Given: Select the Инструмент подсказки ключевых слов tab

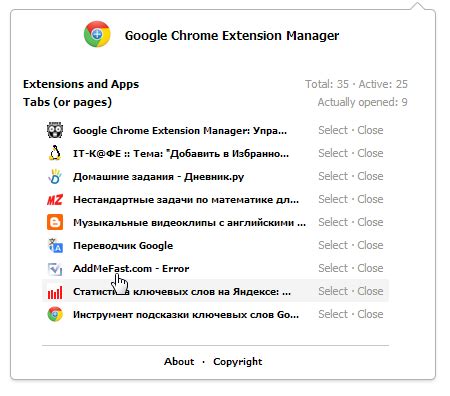Looking at the screenshot, I should tap(333, 314).
